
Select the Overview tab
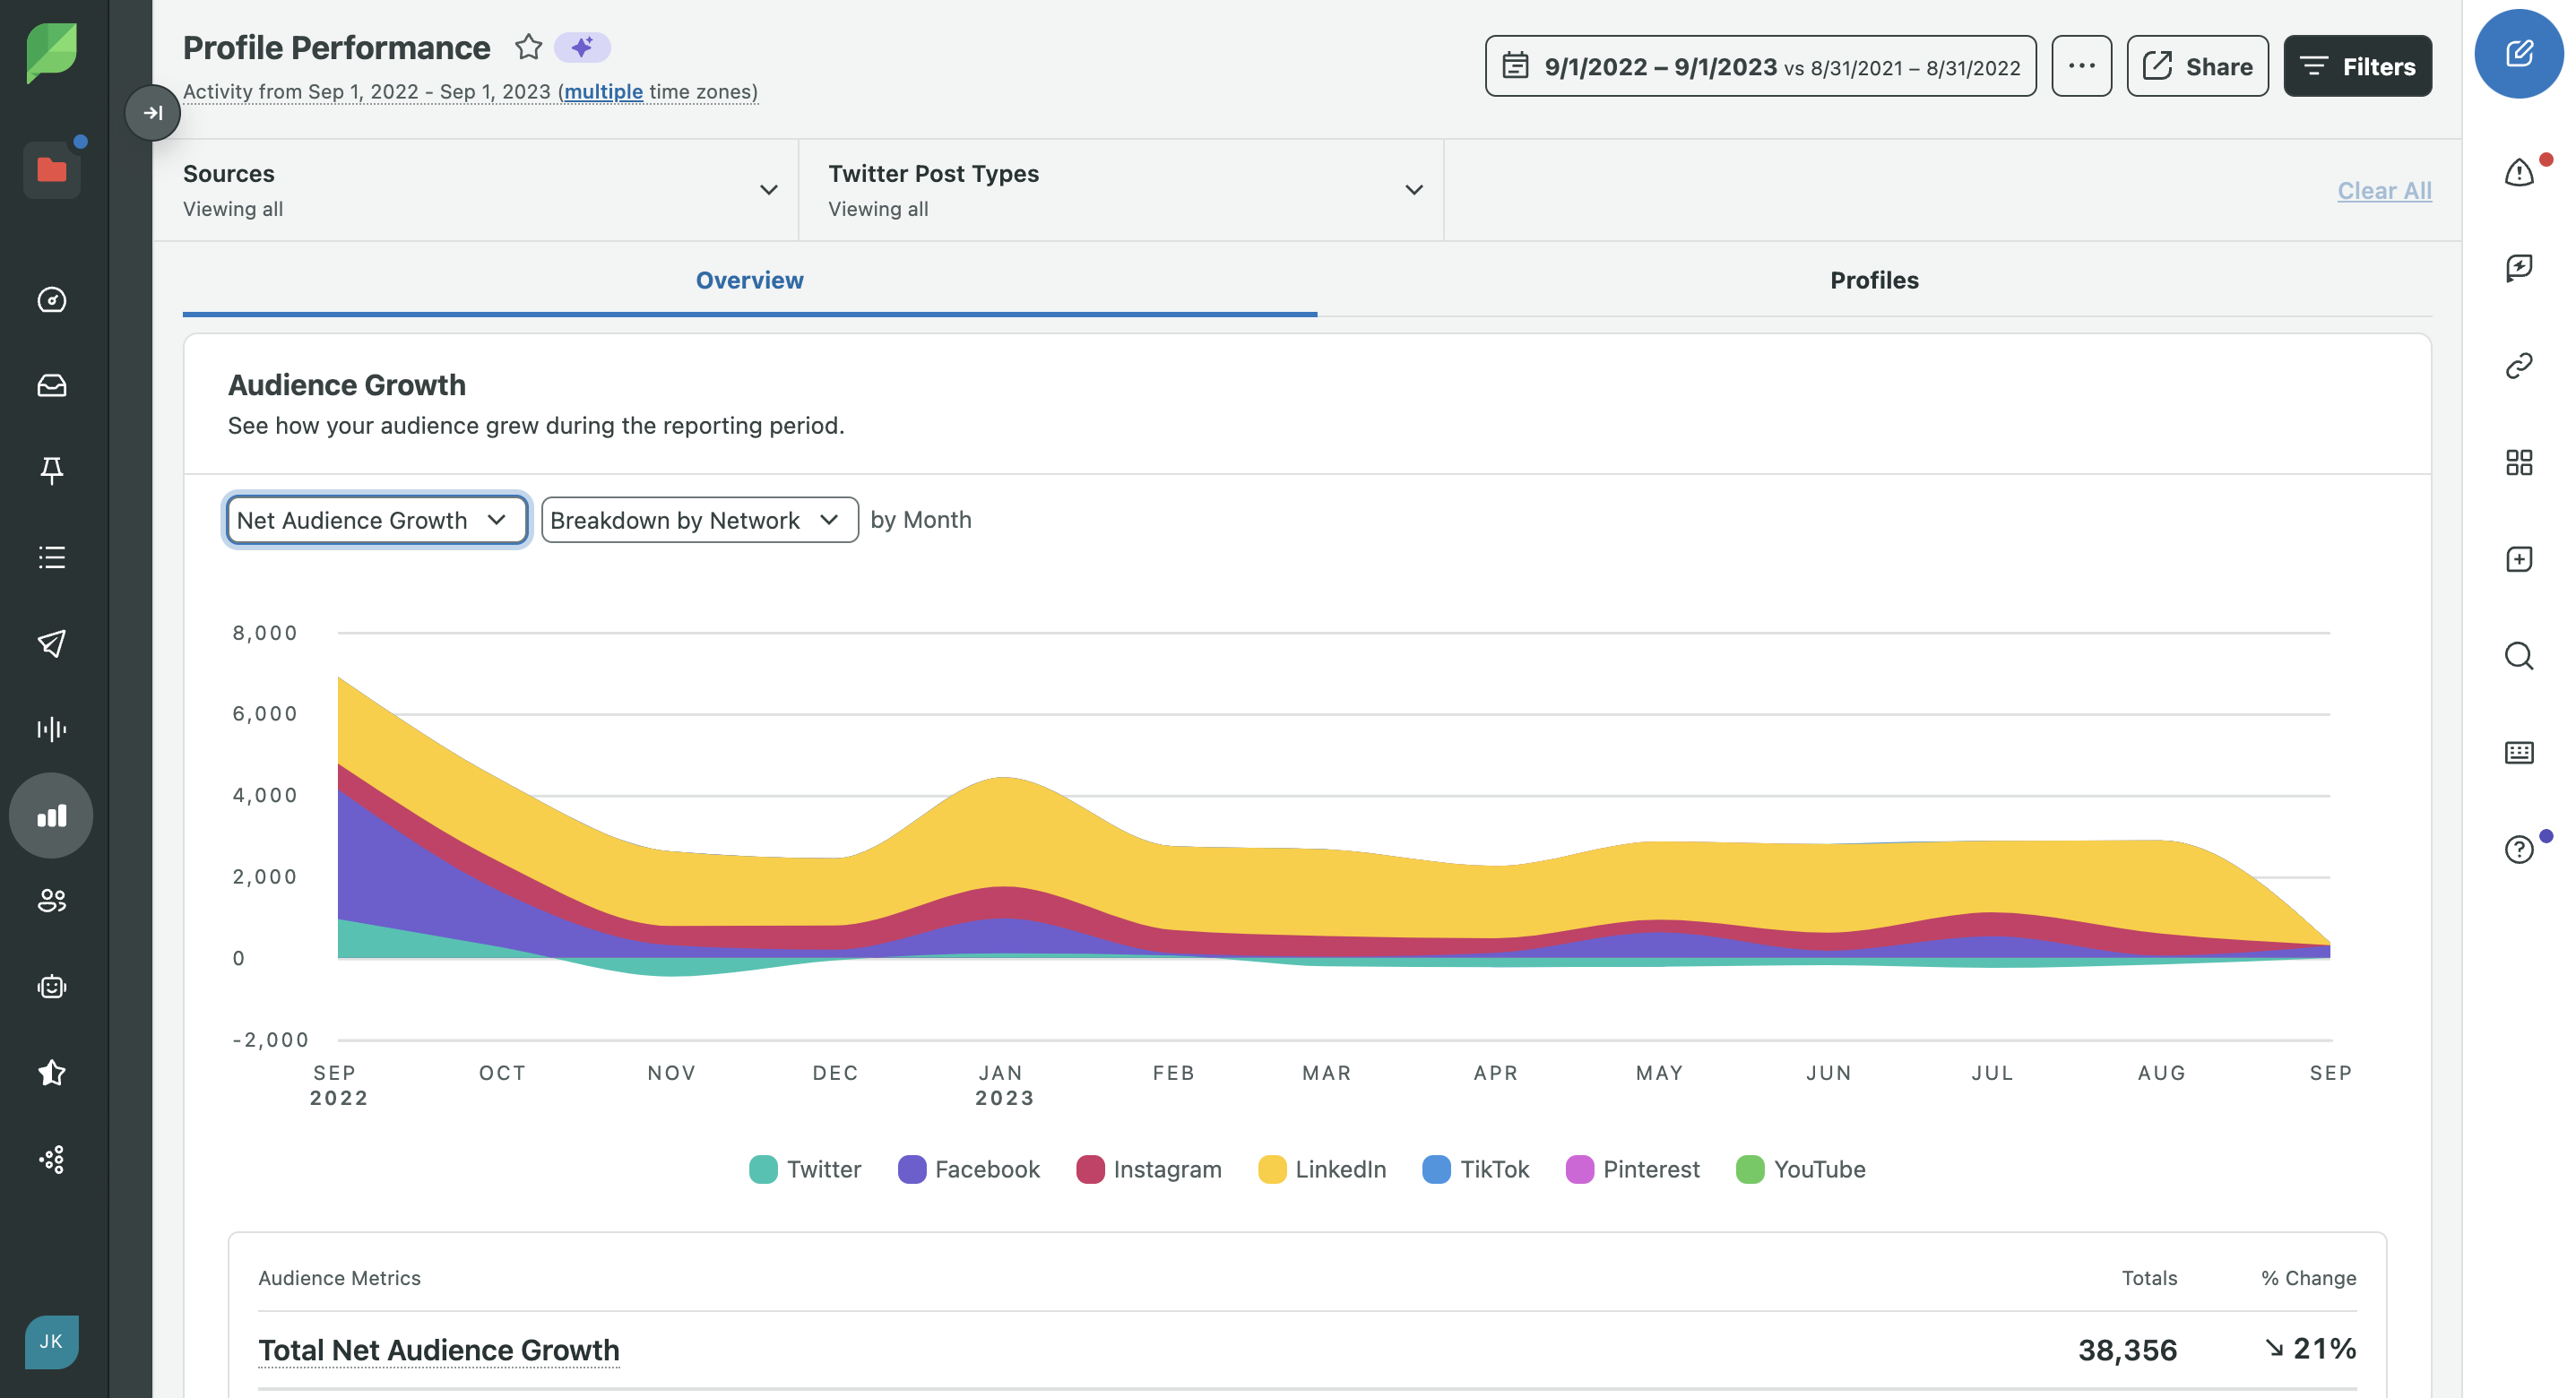pos(751,277)
